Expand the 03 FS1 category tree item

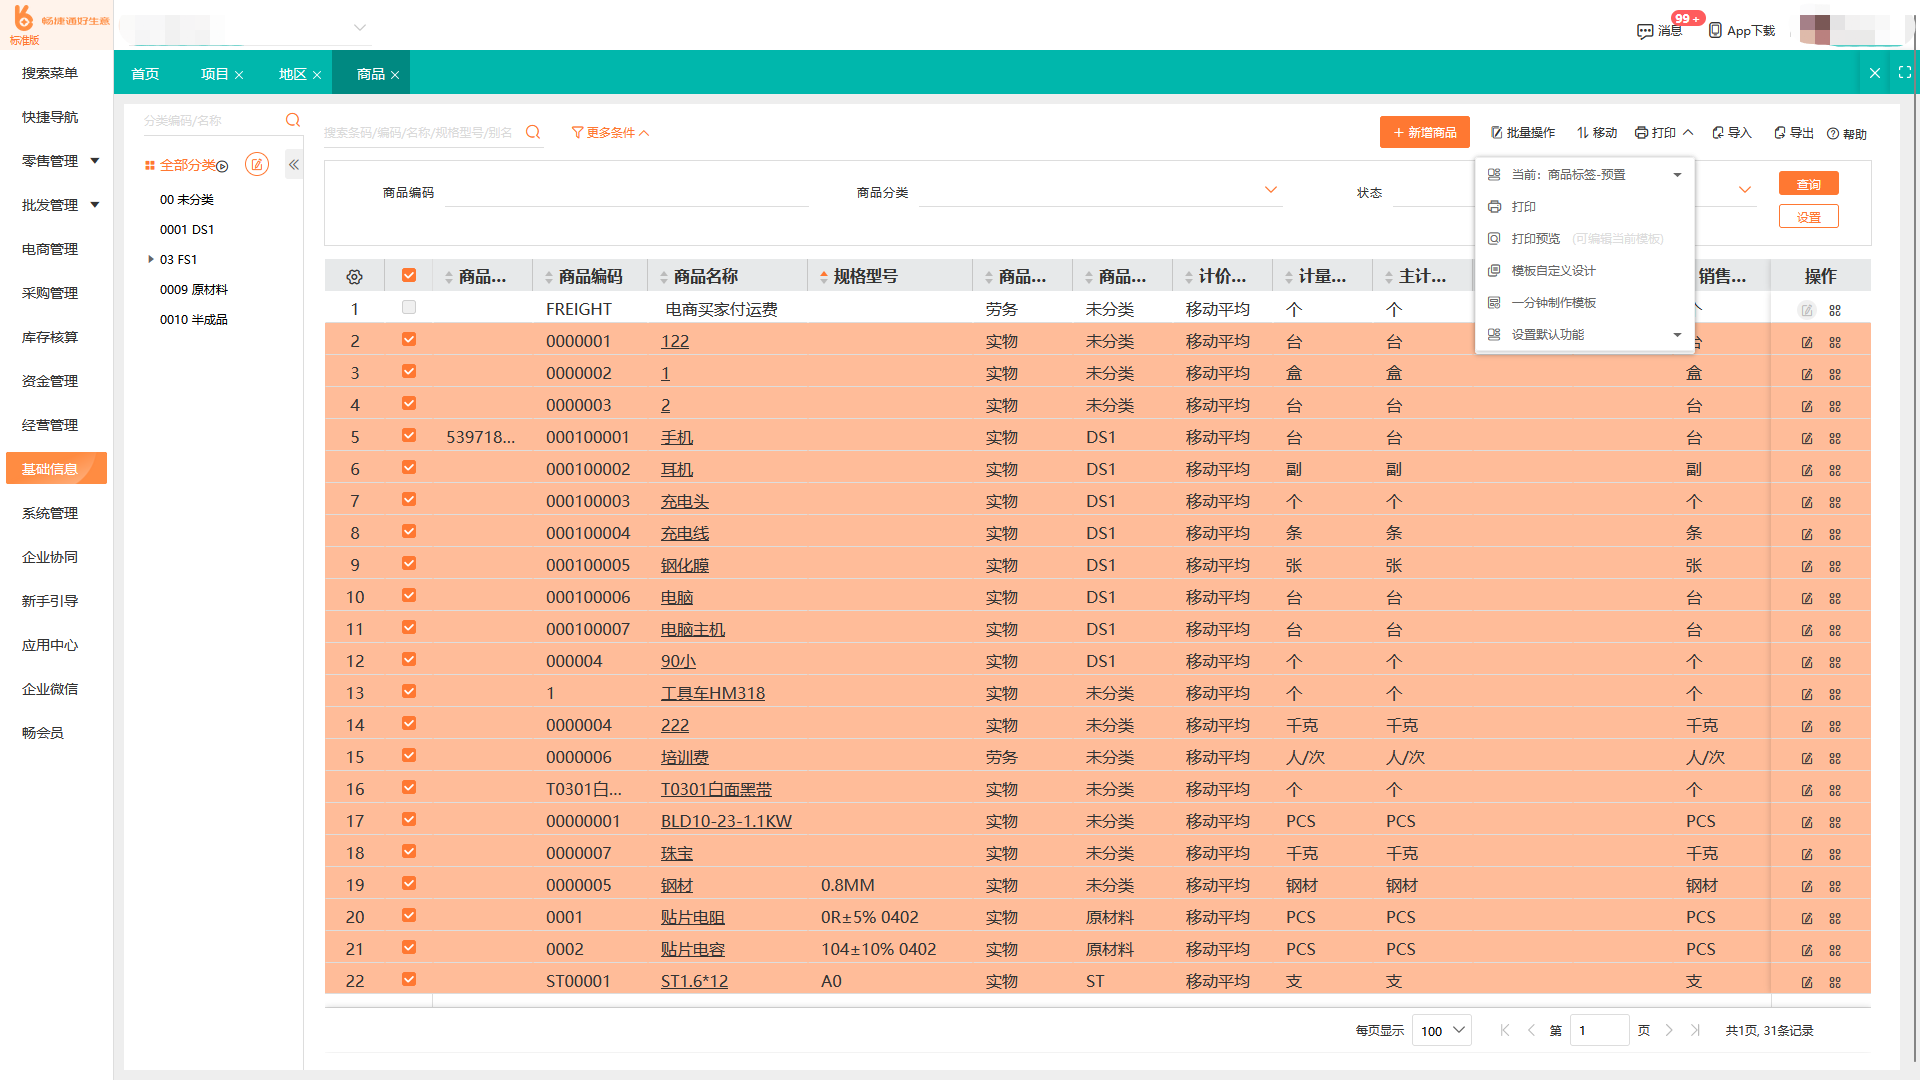tap(149, 258)
